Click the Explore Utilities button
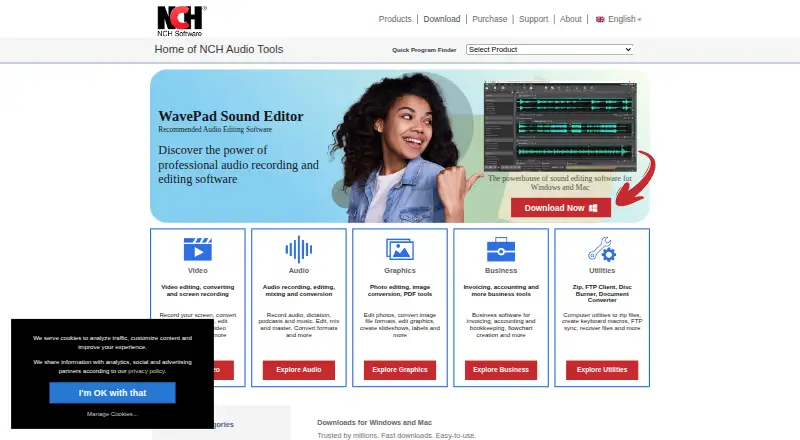This screenshot has height=440, width=800. coord(602,370)
